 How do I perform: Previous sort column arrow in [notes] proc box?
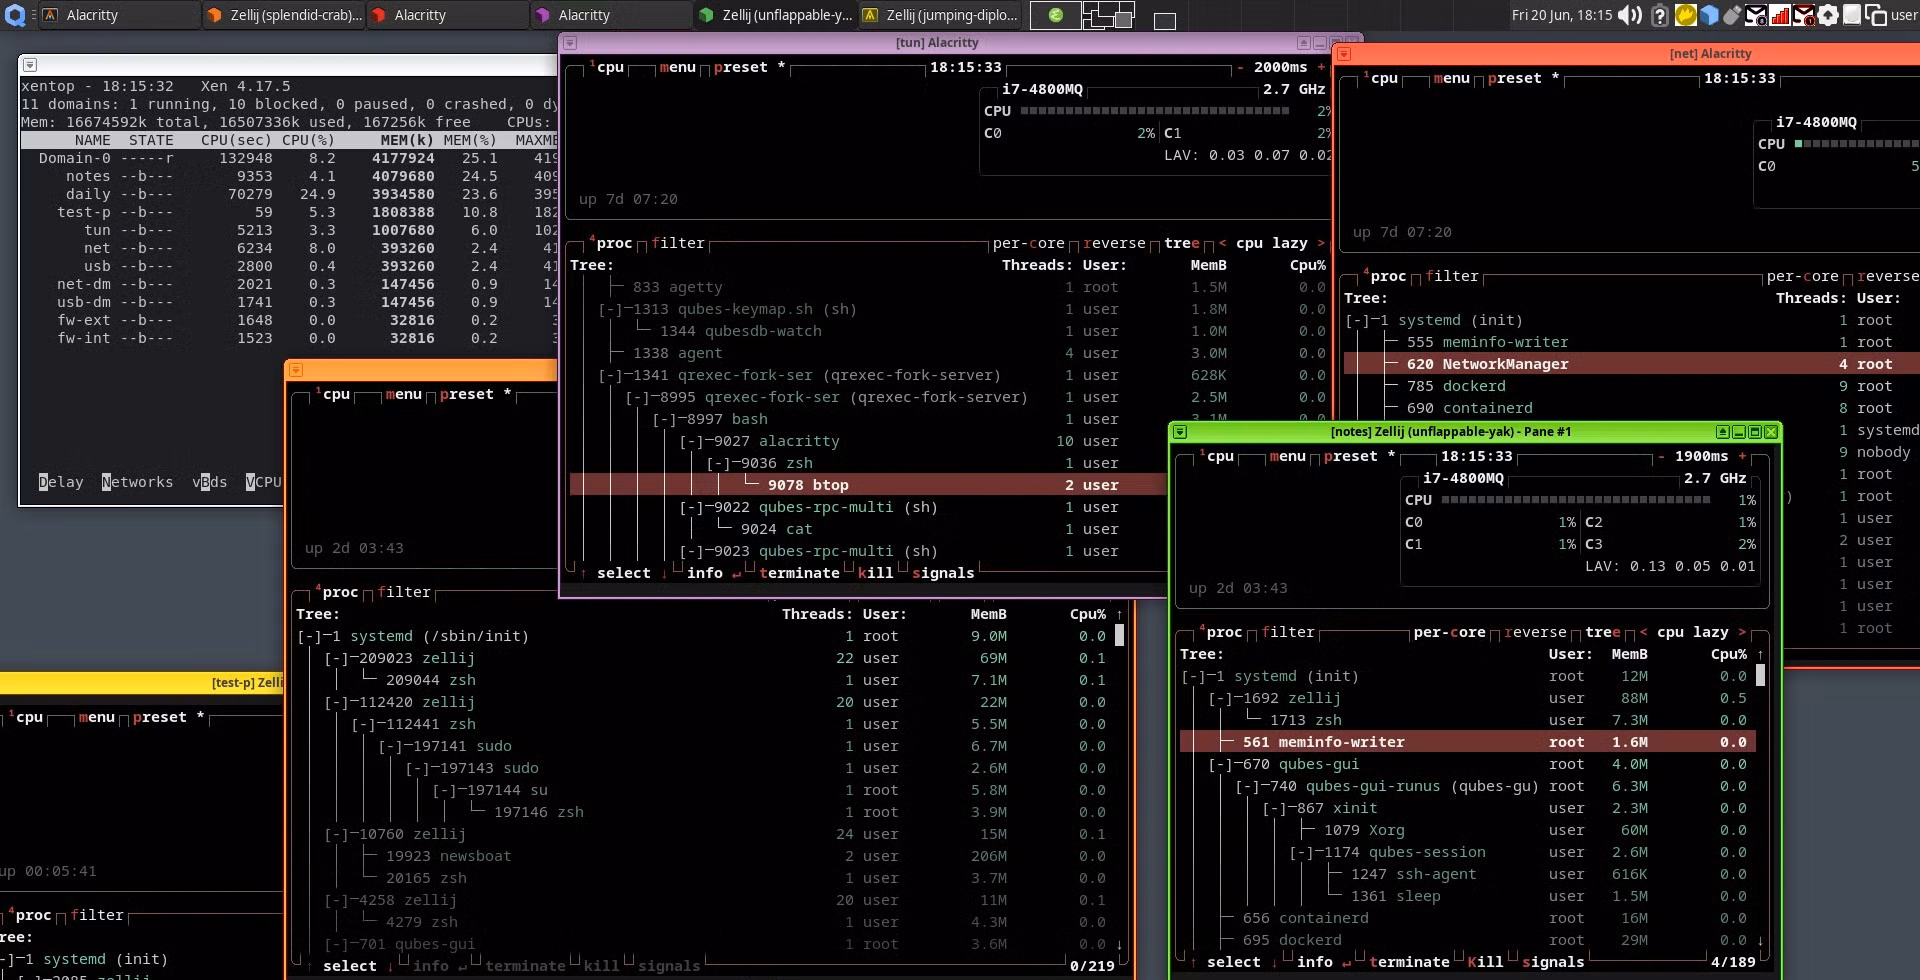point(1643,632)
